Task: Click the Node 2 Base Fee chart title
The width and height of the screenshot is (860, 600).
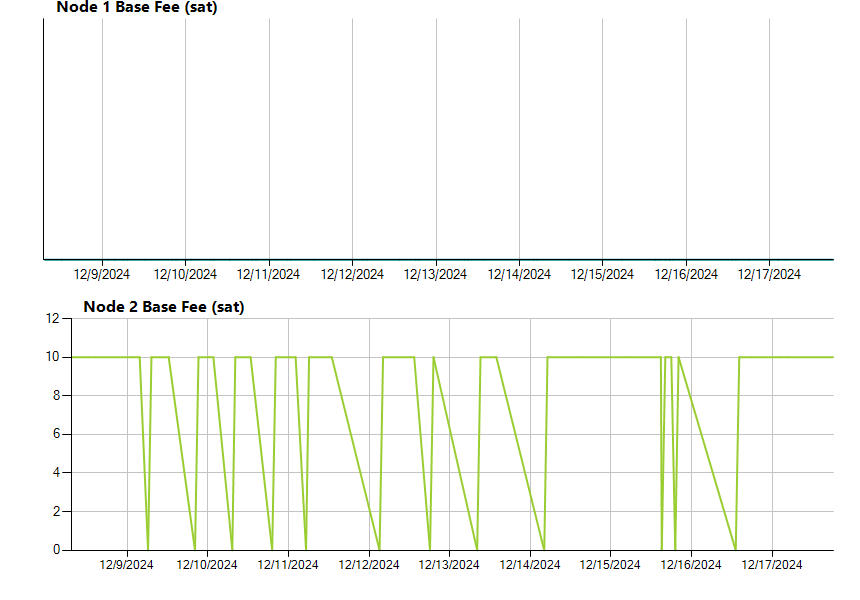Action: (164, 307)
